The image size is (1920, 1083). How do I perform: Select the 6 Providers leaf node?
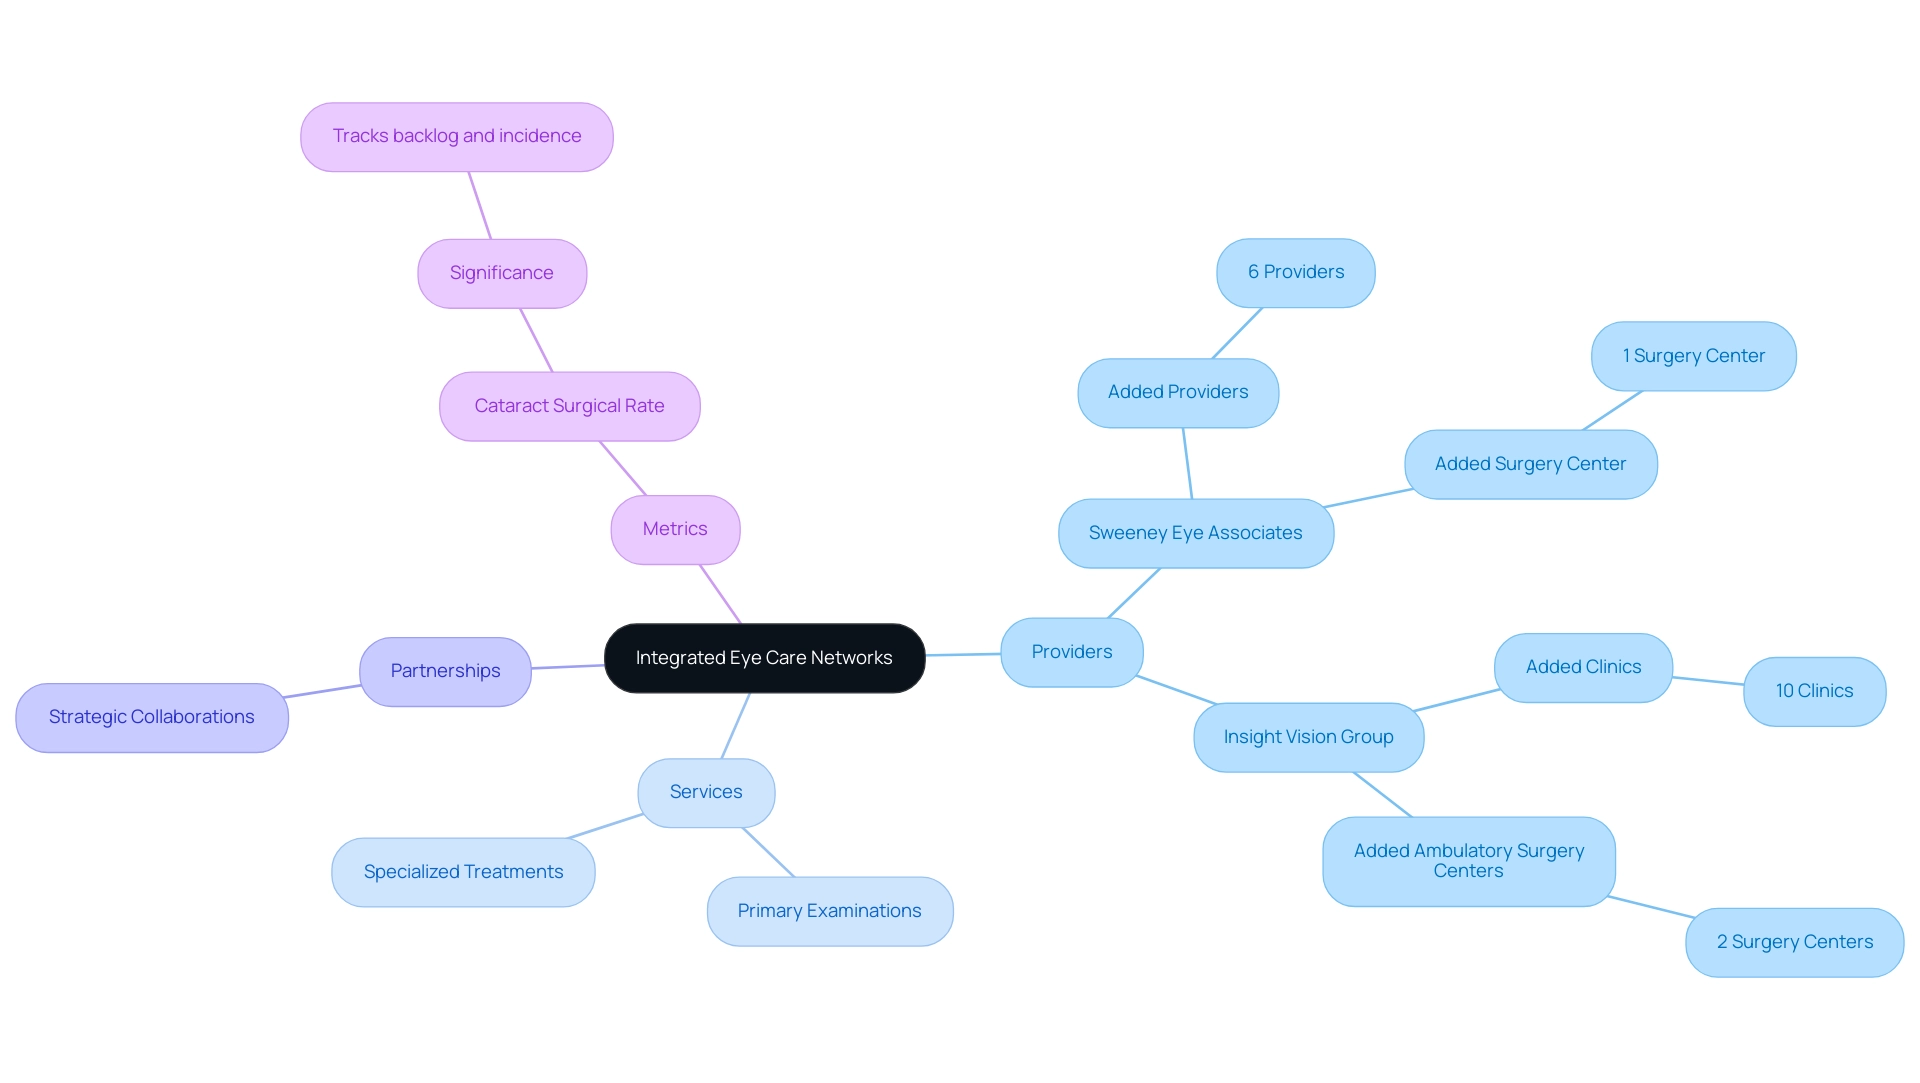point(1295,270)
